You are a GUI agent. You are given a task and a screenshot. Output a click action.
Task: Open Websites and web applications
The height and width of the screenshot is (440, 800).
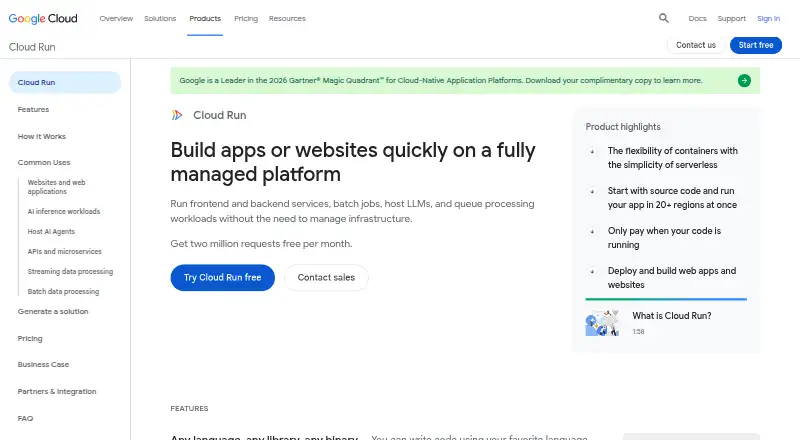point(57,187)
